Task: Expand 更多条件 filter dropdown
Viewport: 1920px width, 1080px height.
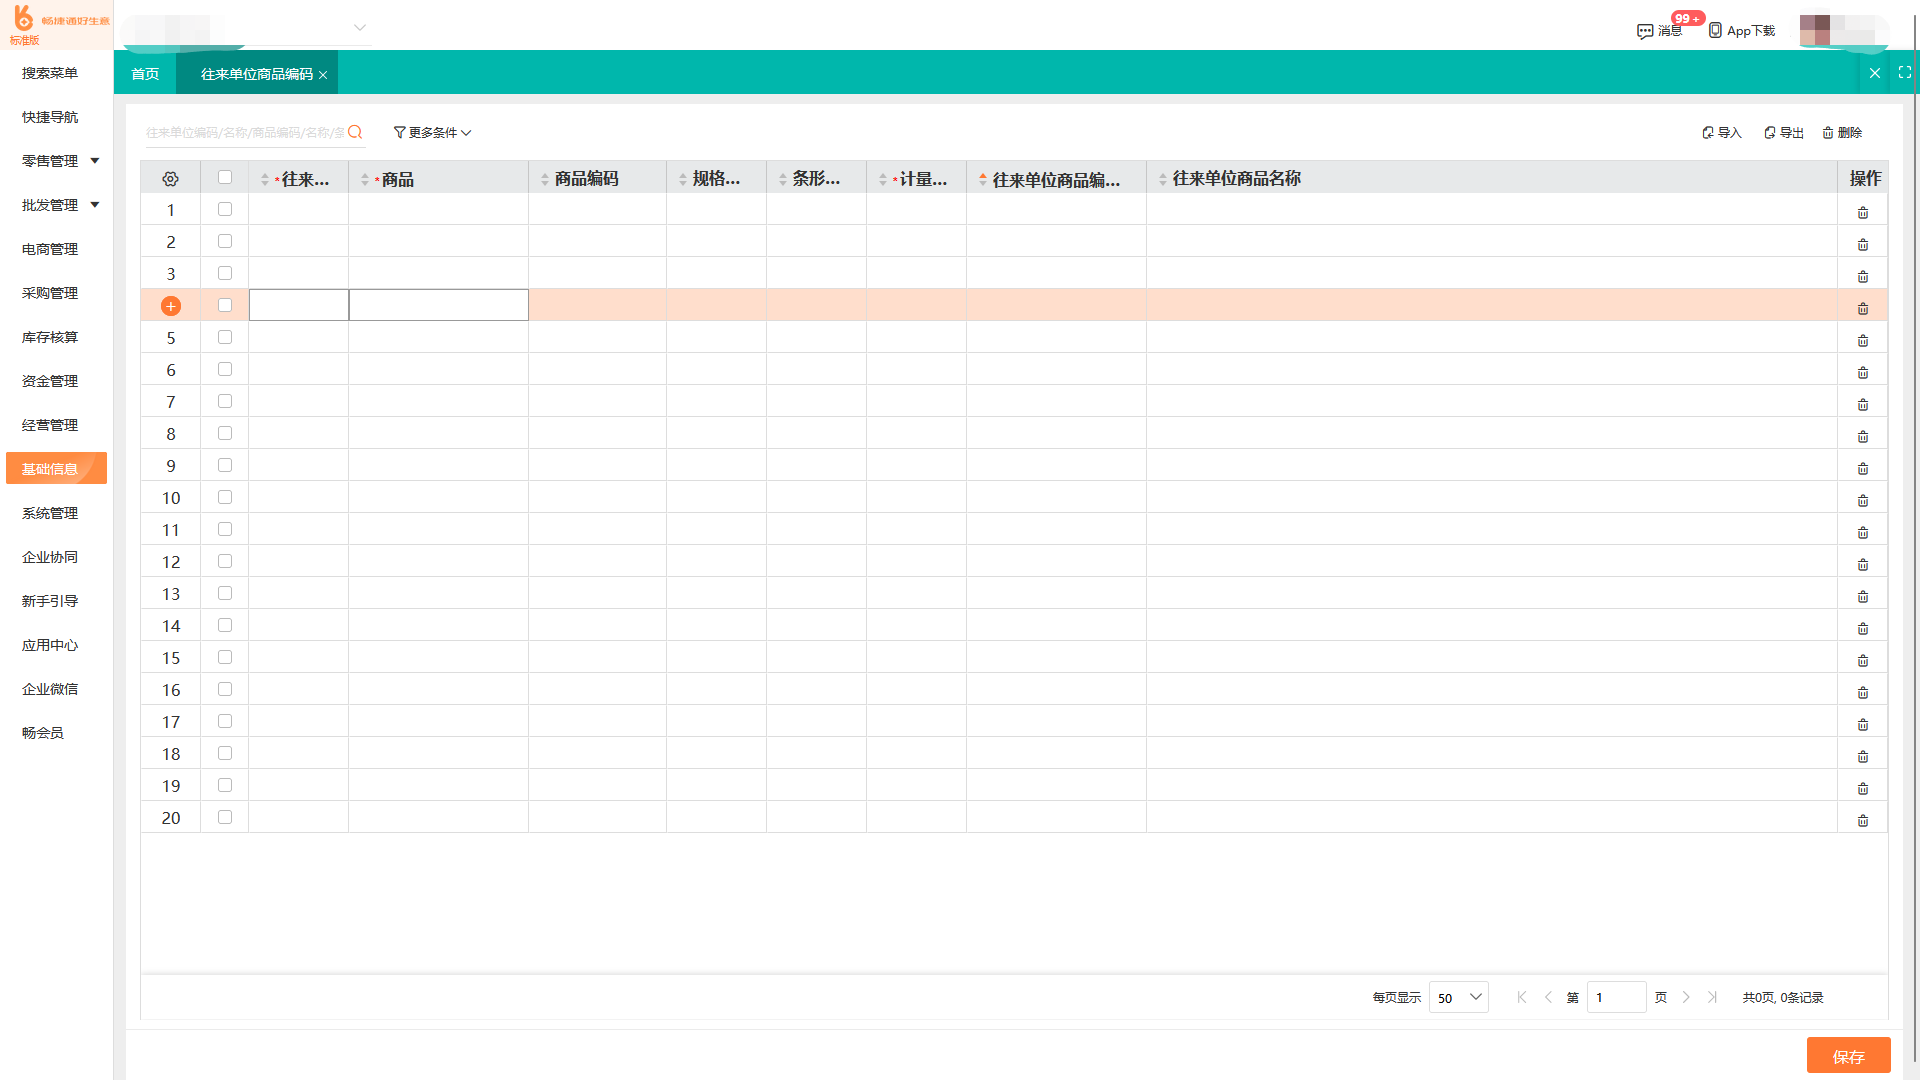Action: coord(431,132)
